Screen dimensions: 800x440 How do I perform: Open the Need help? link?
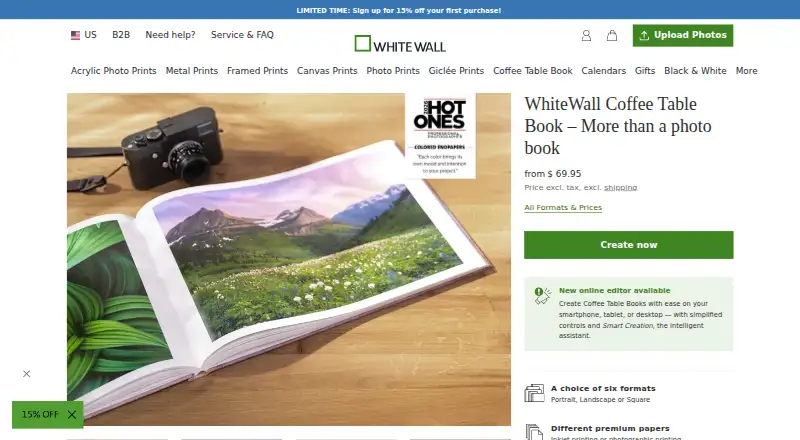click(x=170, y=35)
